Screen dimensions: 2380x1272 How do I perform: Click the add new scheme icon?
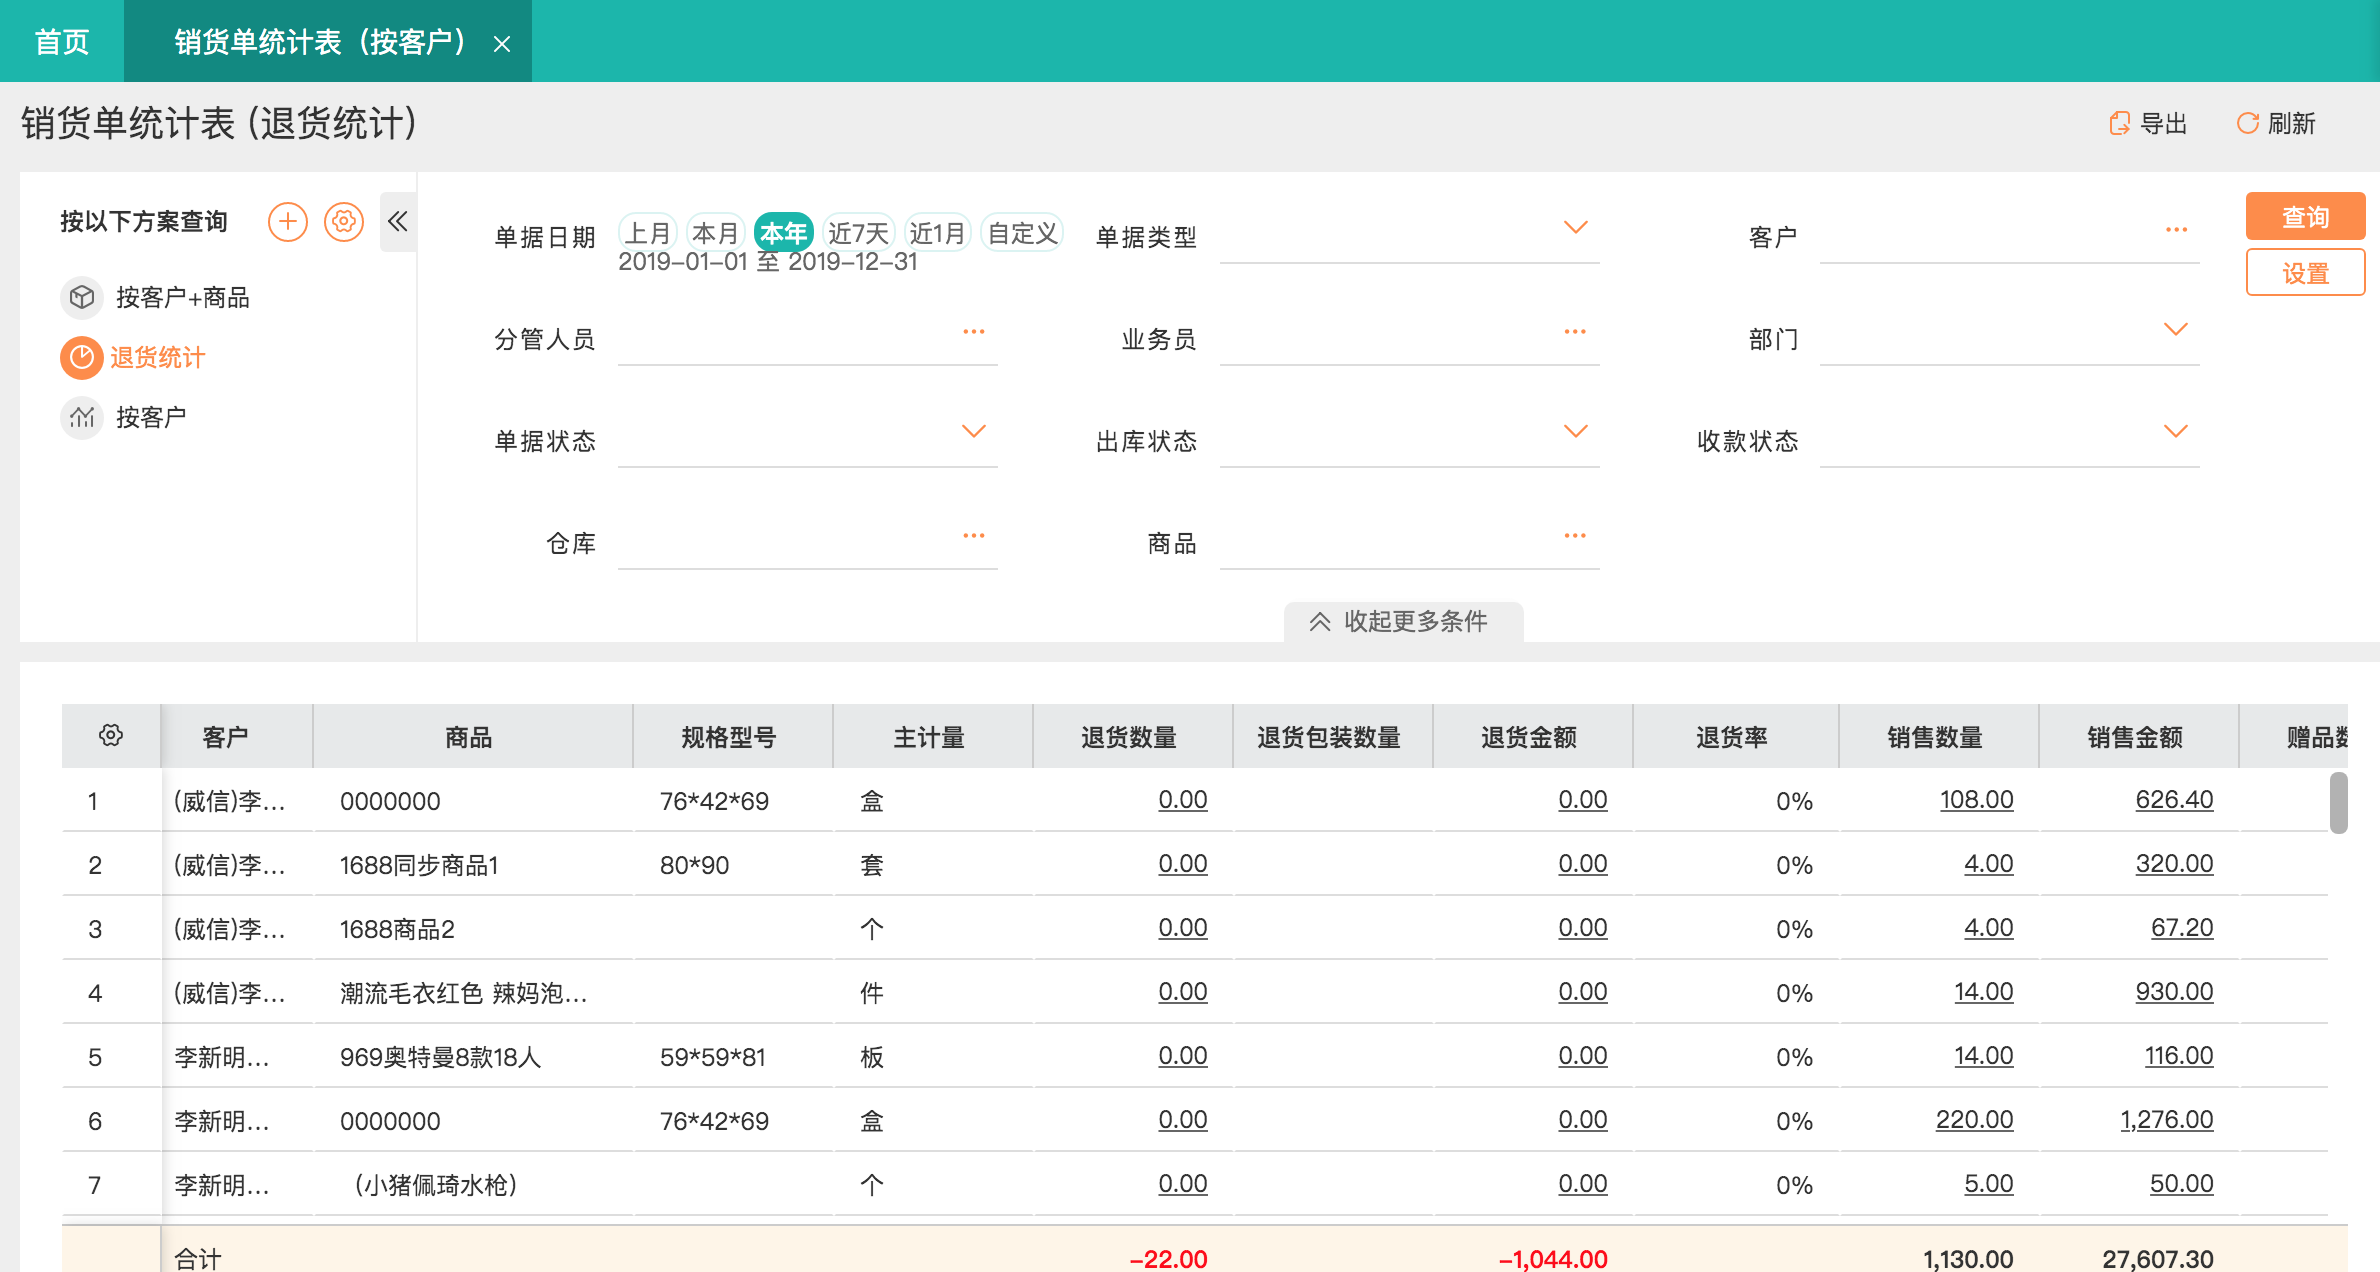(x=288, y=220)
